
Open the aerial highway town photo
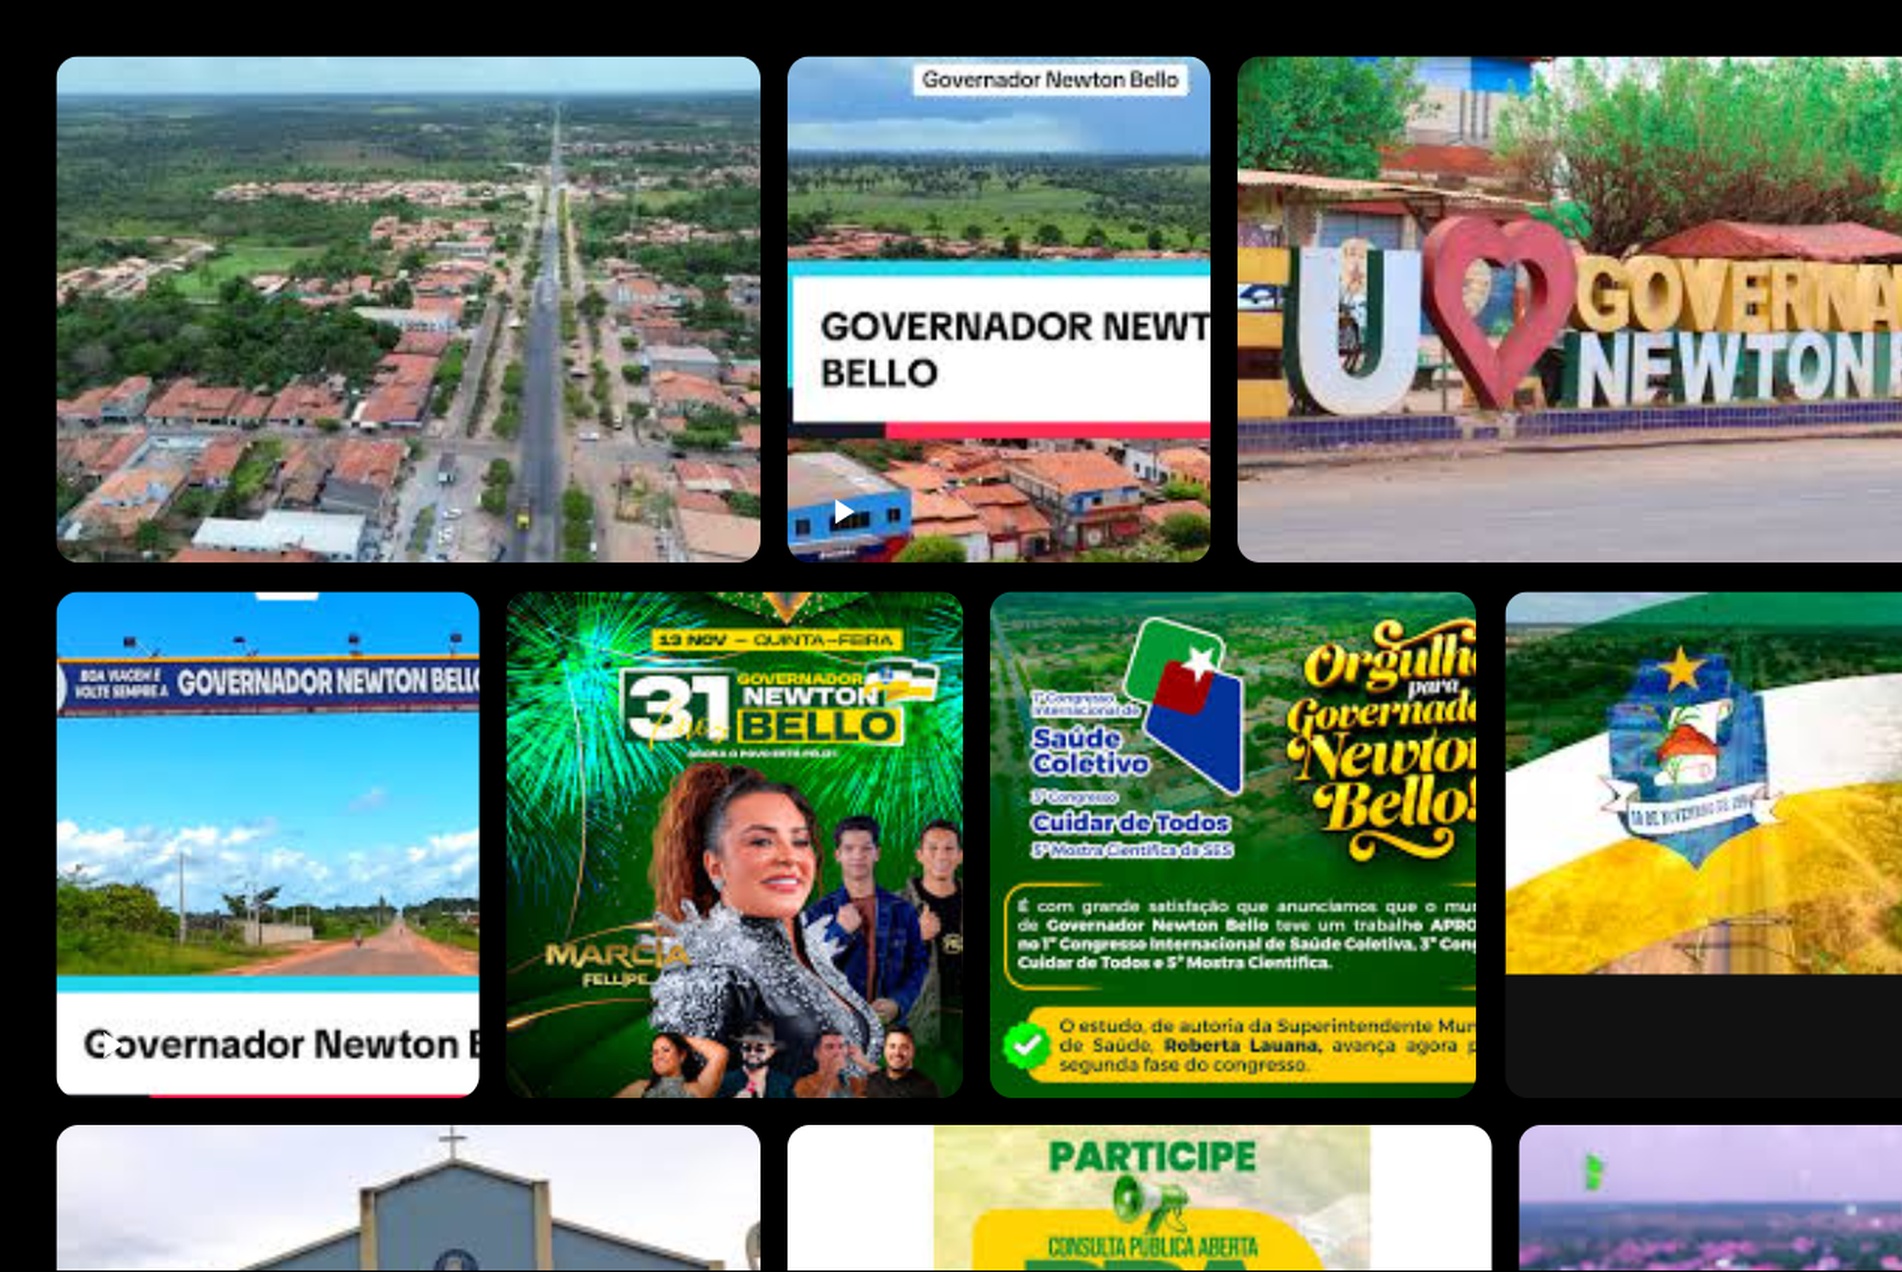coord(408,309)
